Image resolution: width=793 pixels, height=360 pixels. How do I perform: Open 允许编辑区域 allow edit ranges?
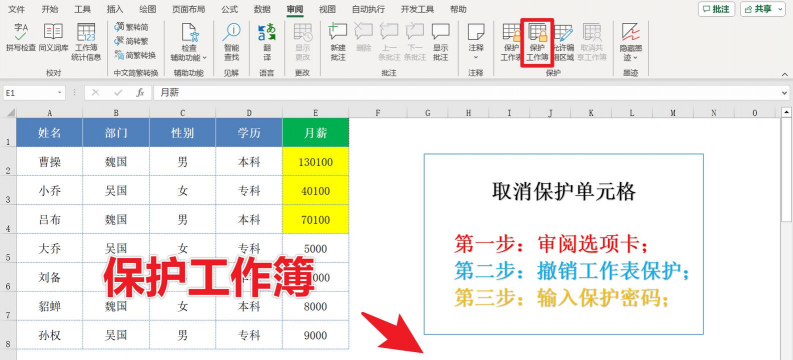[563, 42]
